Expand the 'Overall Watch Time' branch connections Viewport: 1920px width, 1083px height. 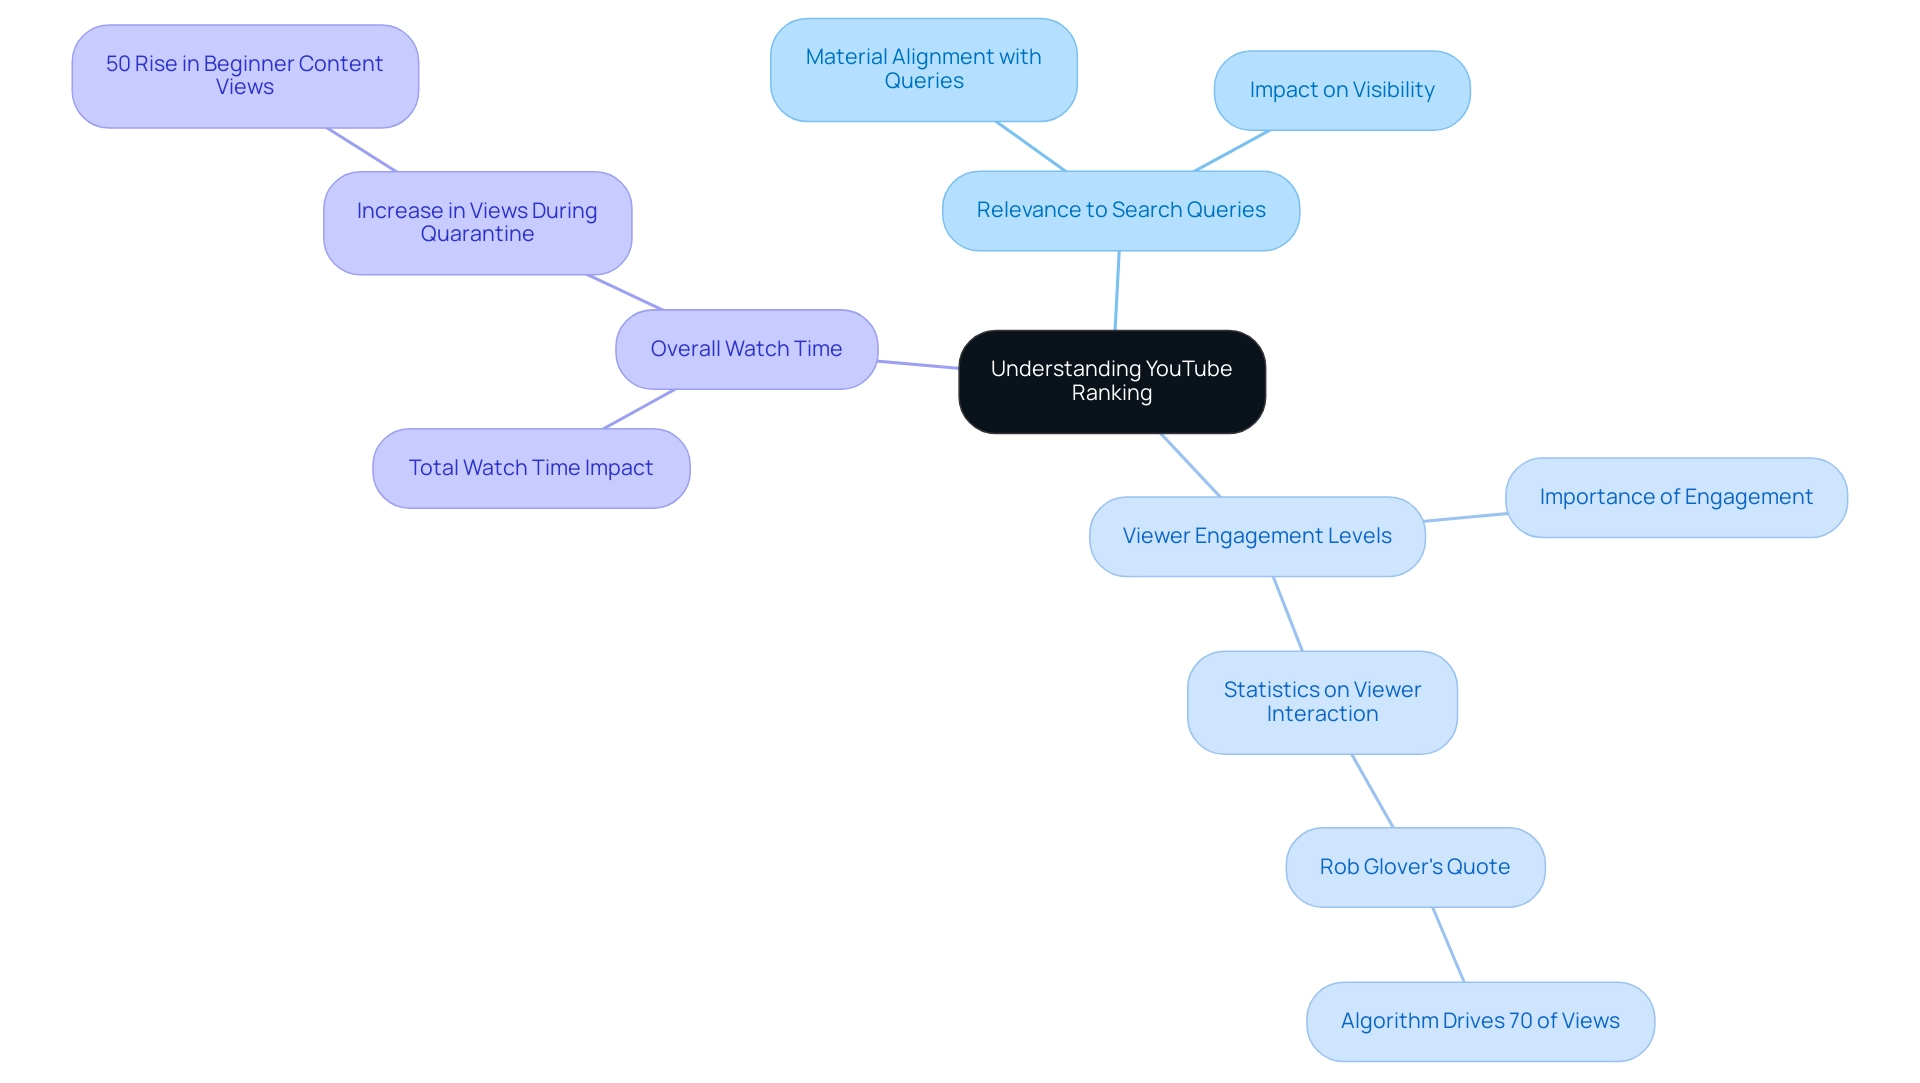tap(745, 348)
